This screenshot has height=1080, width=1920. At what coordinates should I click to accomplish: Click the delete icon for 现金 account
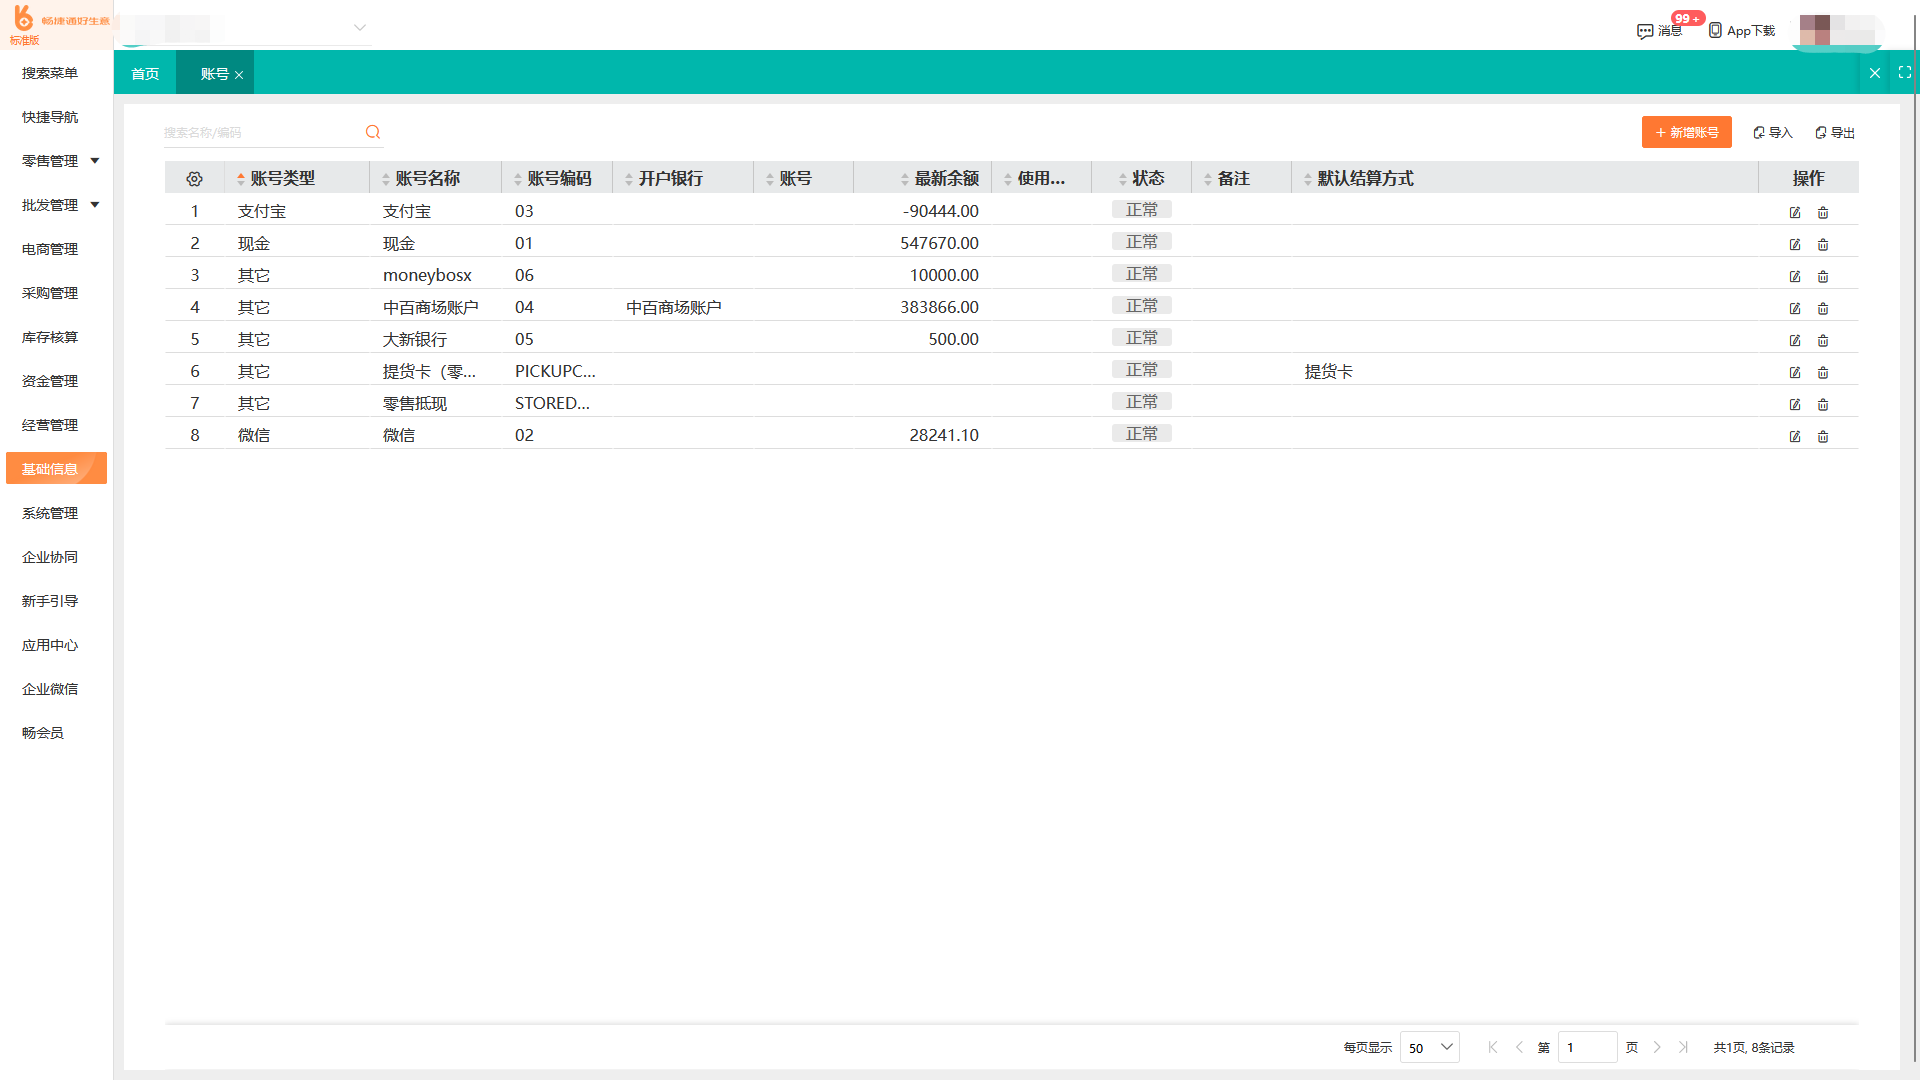[1822, 243]
